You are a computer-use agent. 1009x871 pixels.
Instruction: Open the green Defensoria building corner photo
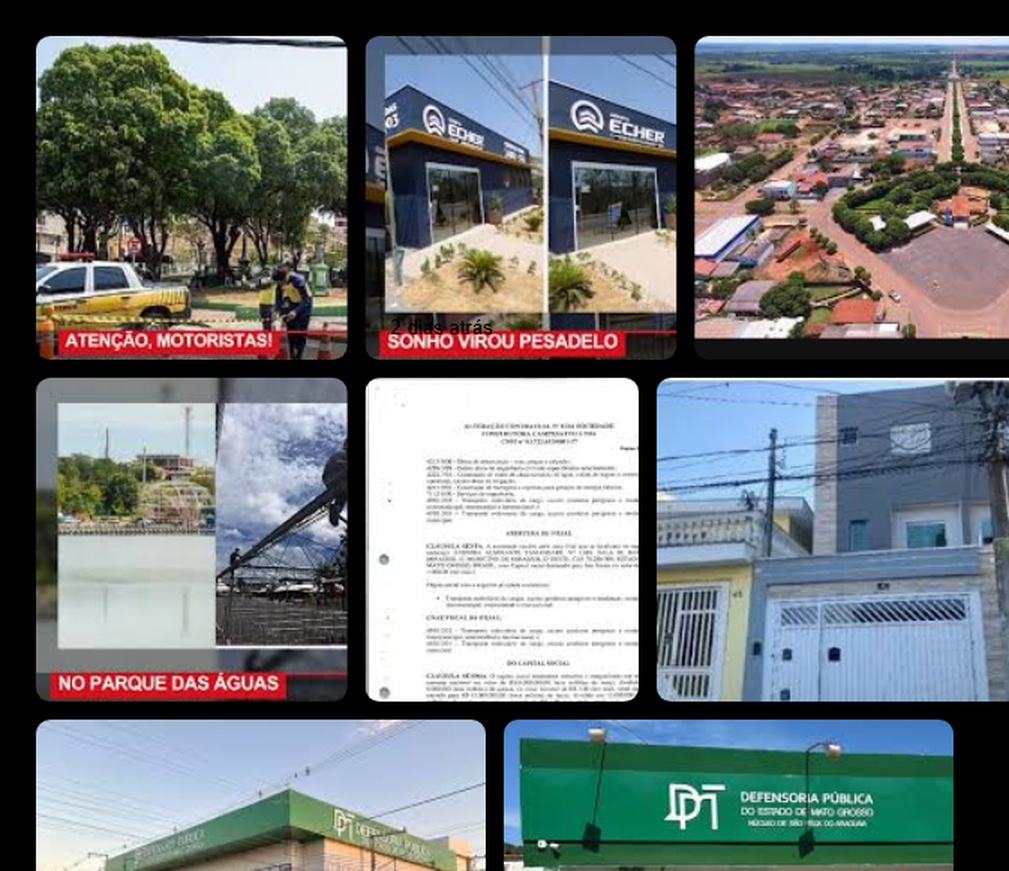click(x=260, y=800)
